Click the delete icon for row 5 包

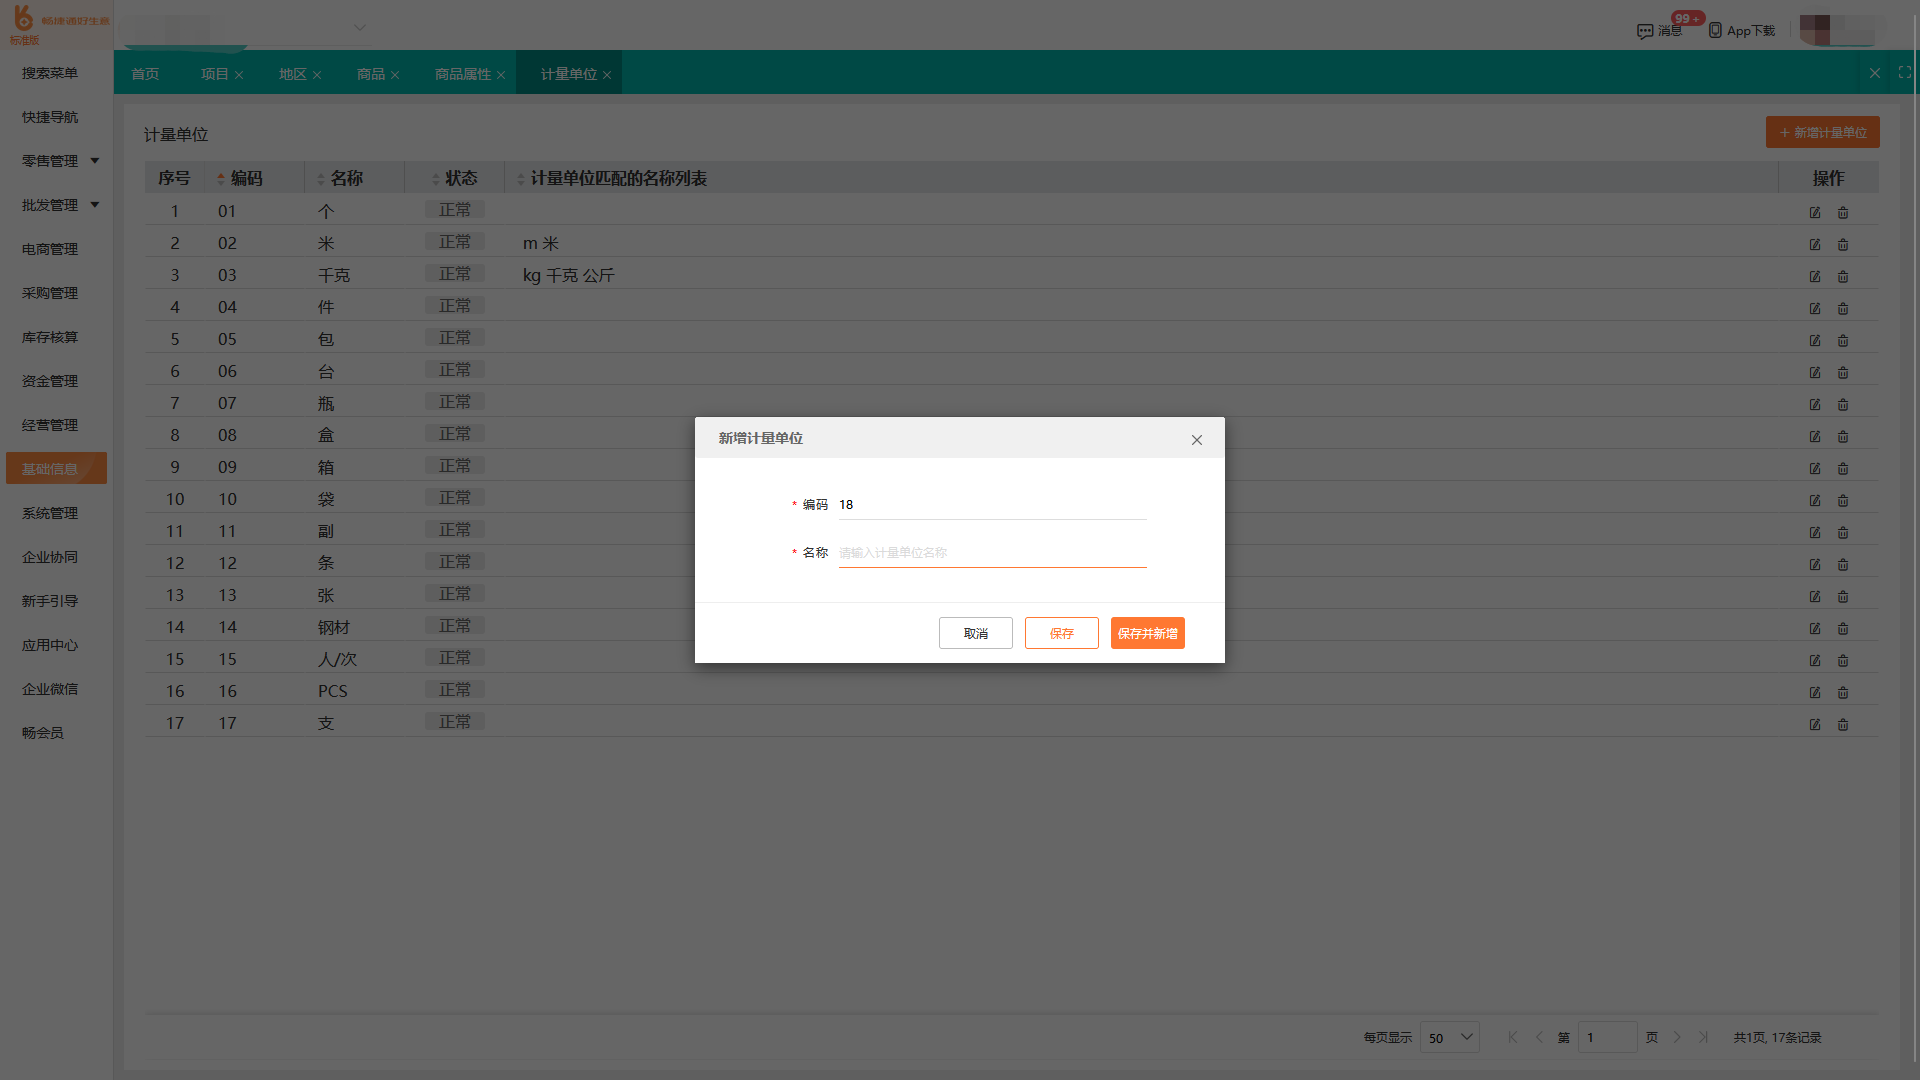tap(1844, 339)
